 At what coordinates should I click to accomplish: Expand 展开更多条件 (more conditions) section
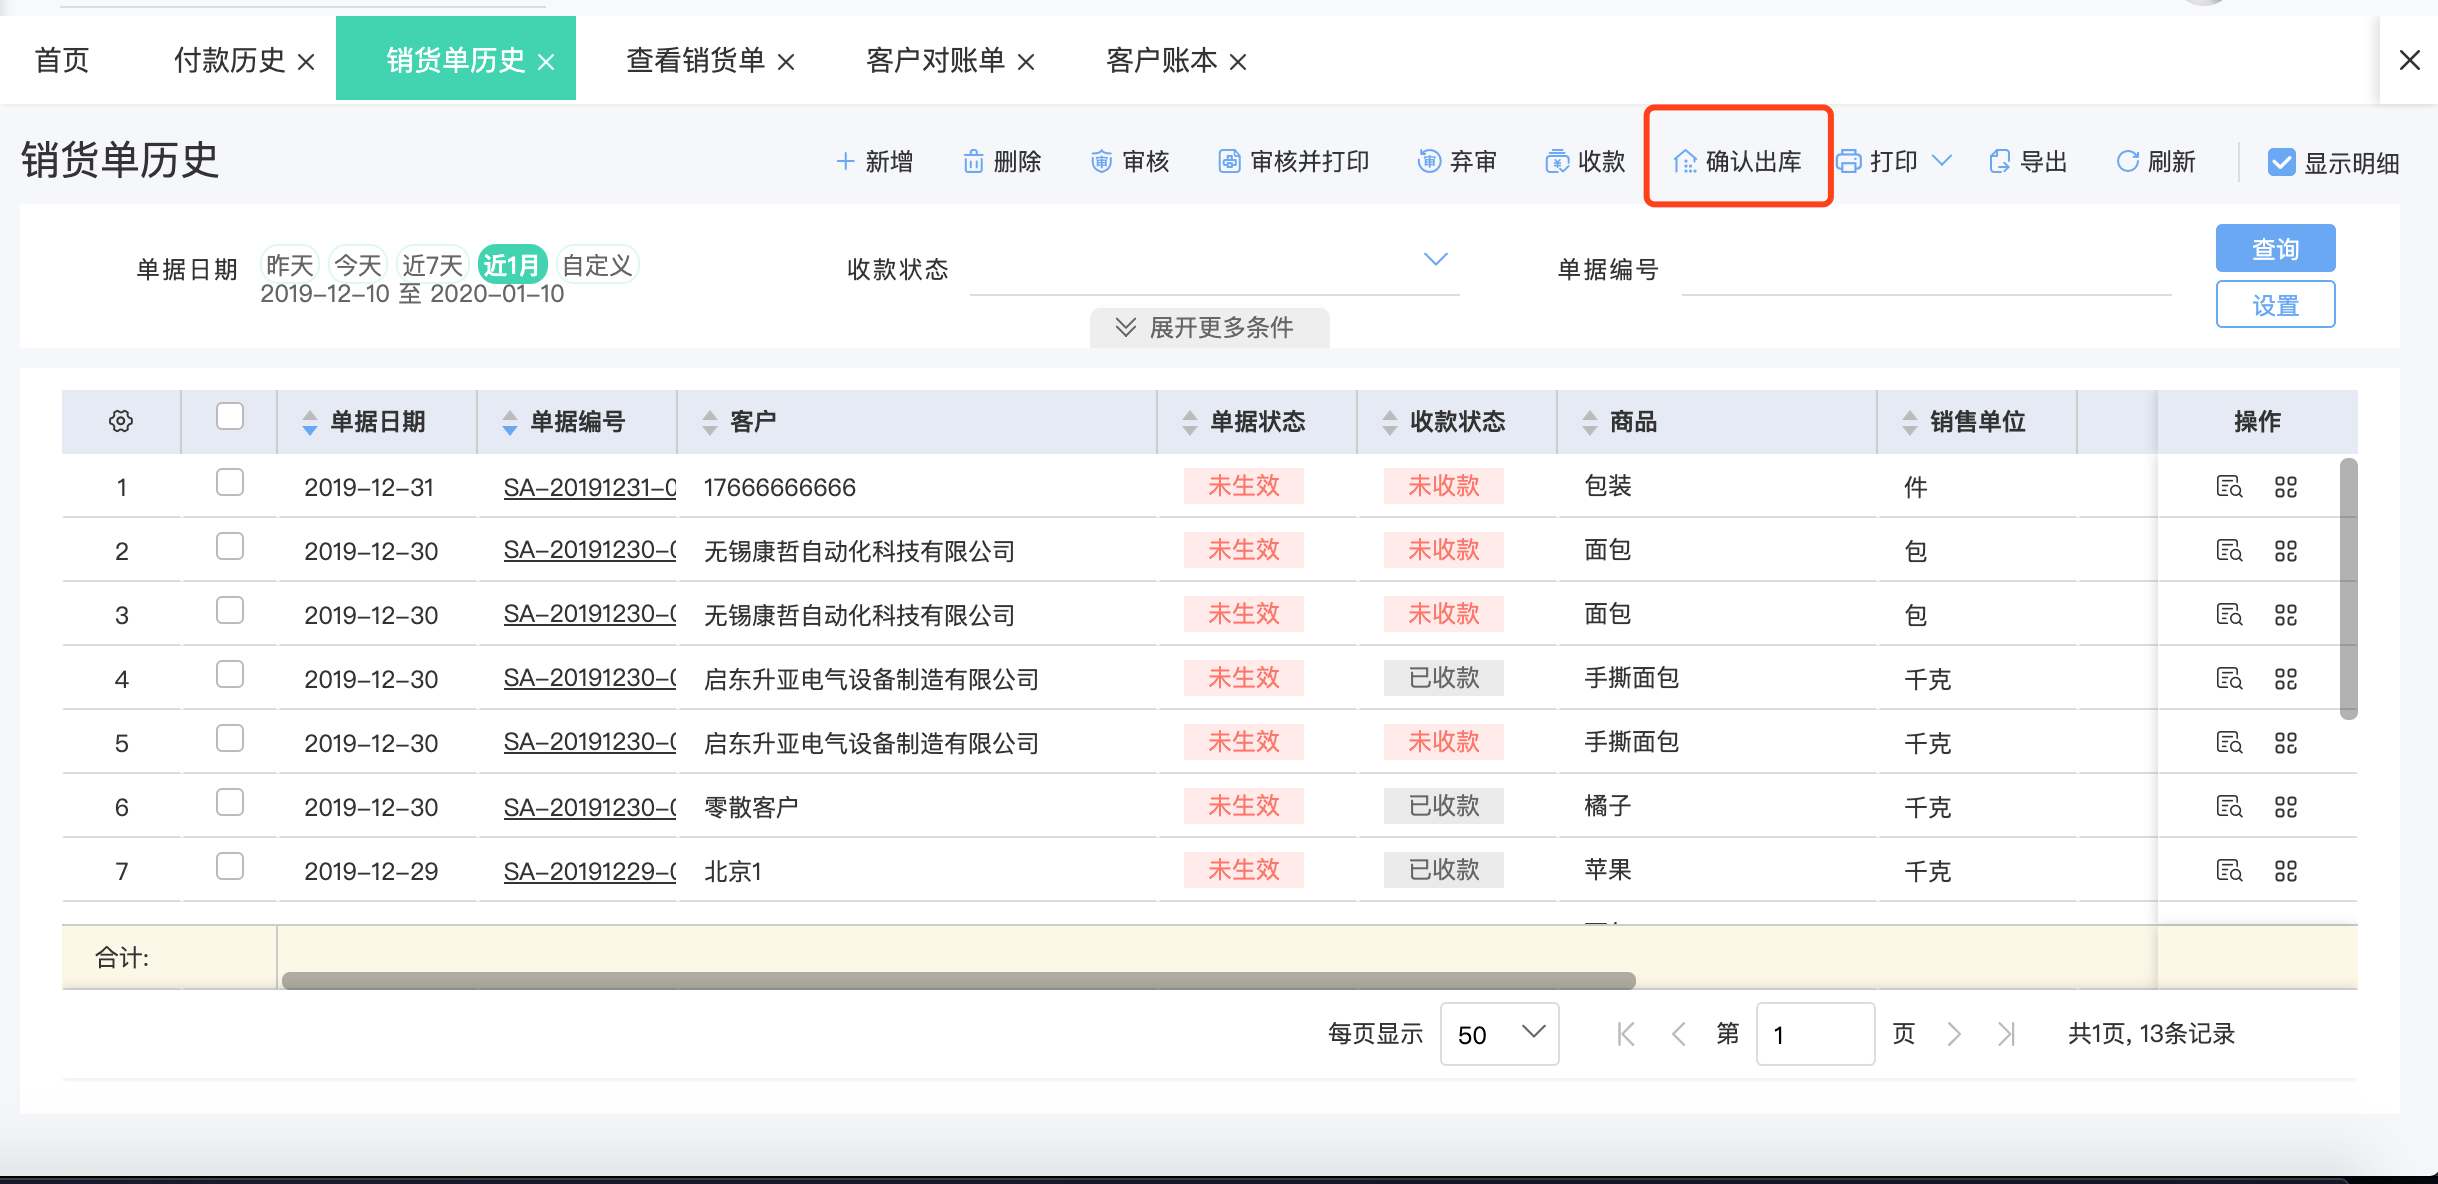pyautogui.click(x=1217, y=327)
